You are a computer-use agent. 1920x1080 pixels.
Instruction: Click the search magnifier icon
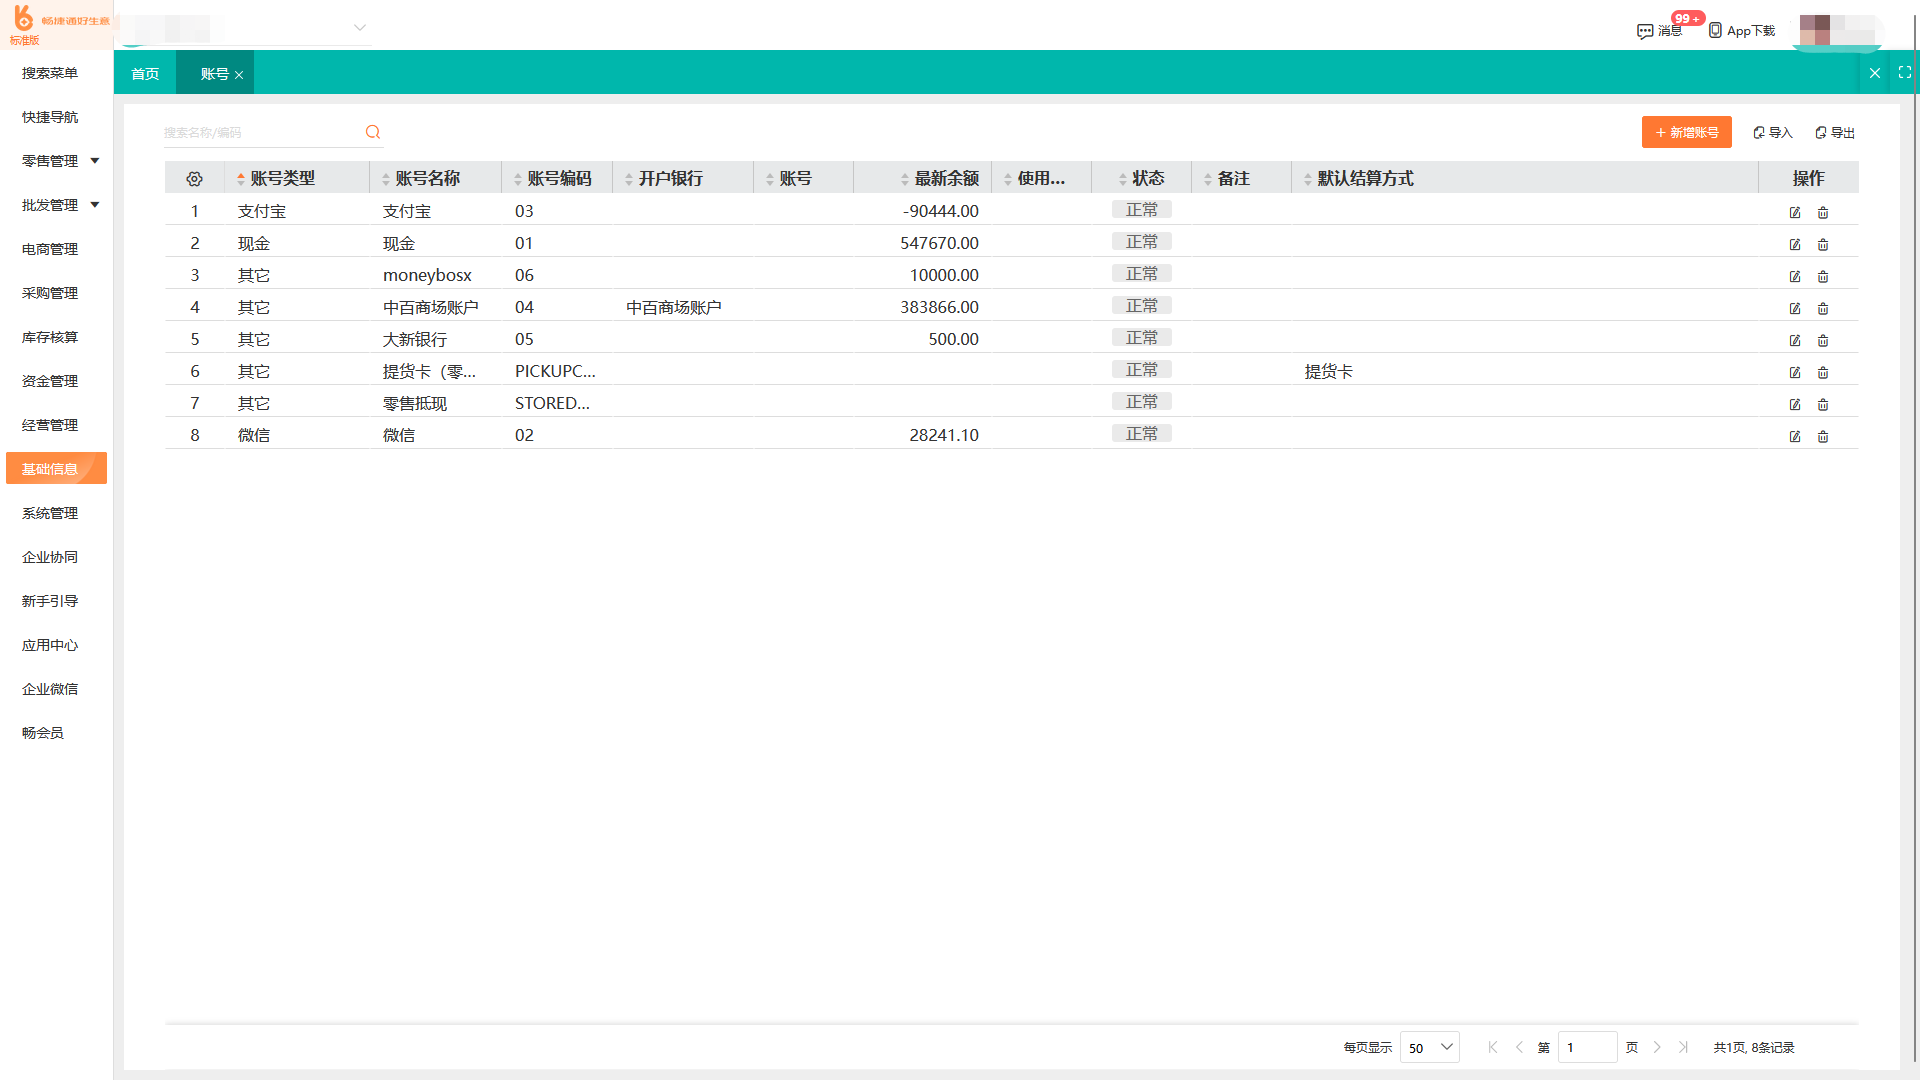pyautogui.click(x=373, y=132)
